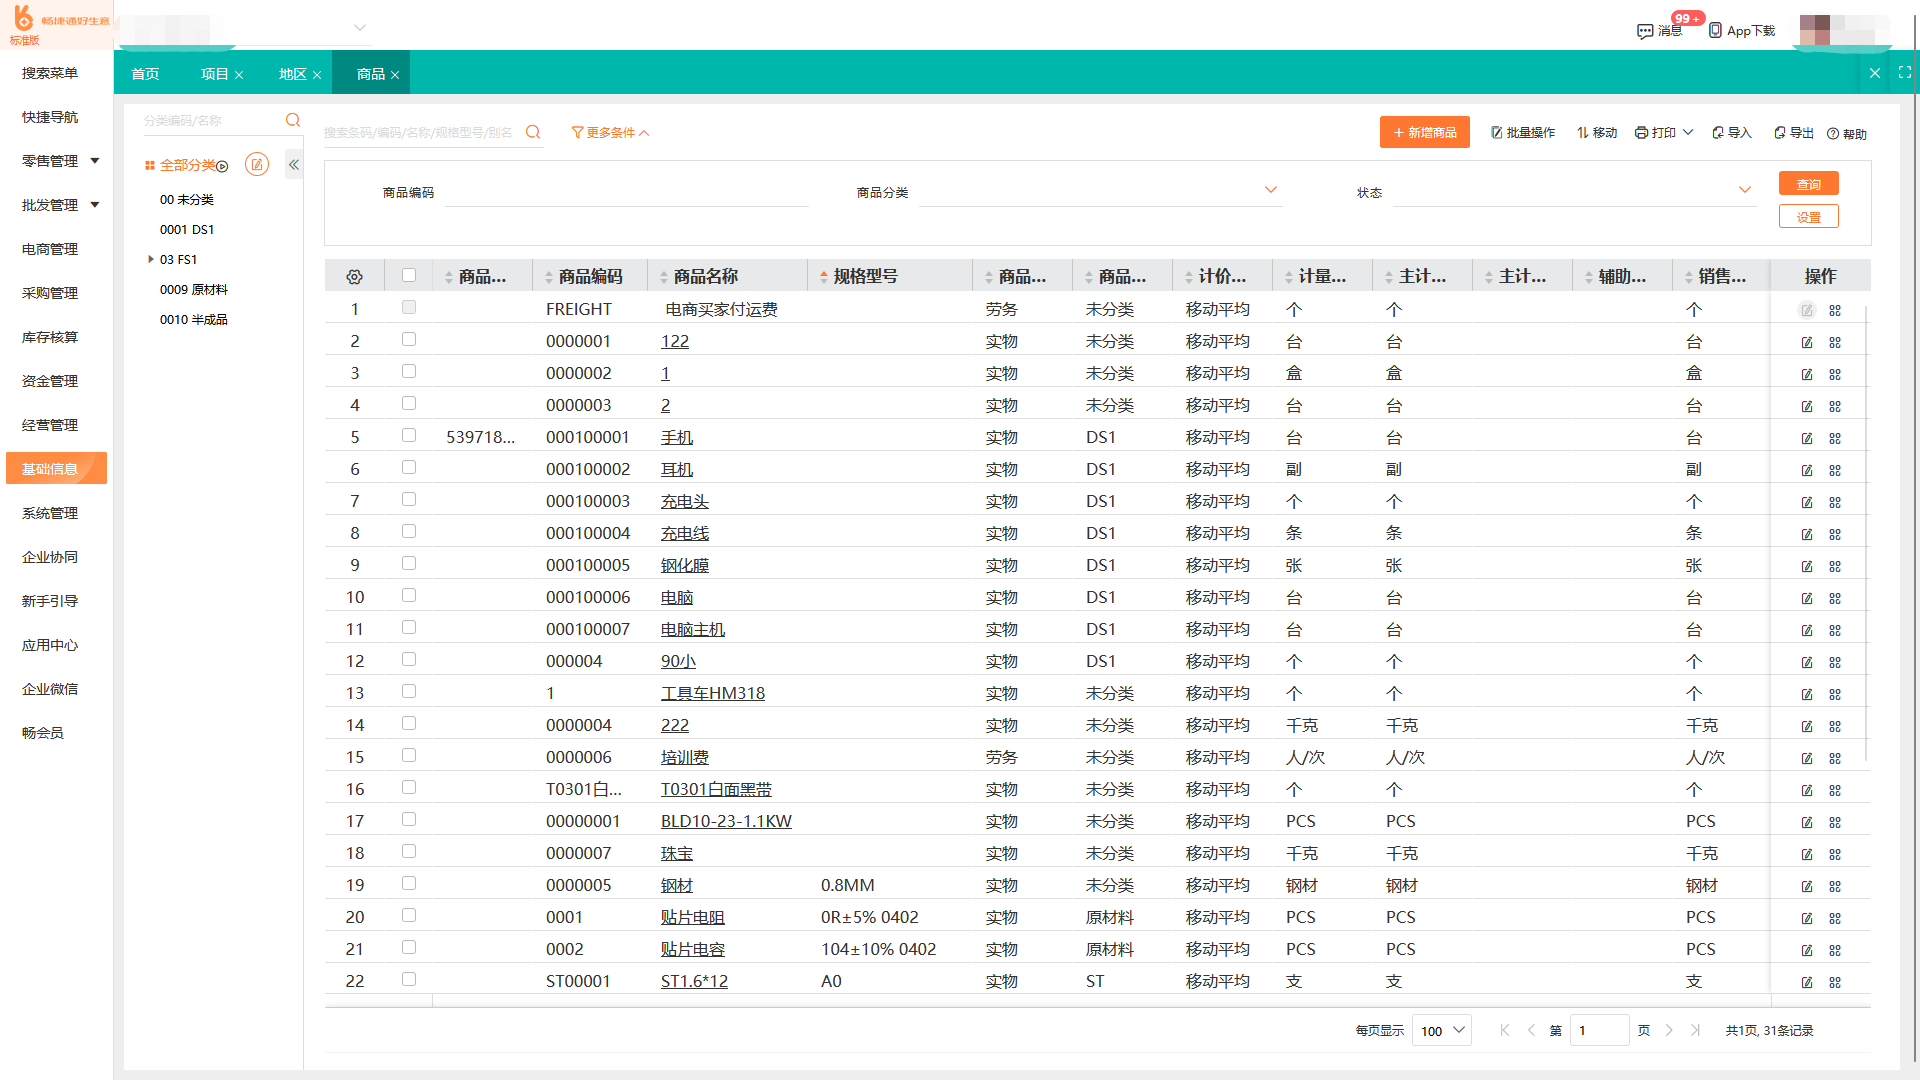
Task: Open 商品 tab menu
Action: coord(372,73)
